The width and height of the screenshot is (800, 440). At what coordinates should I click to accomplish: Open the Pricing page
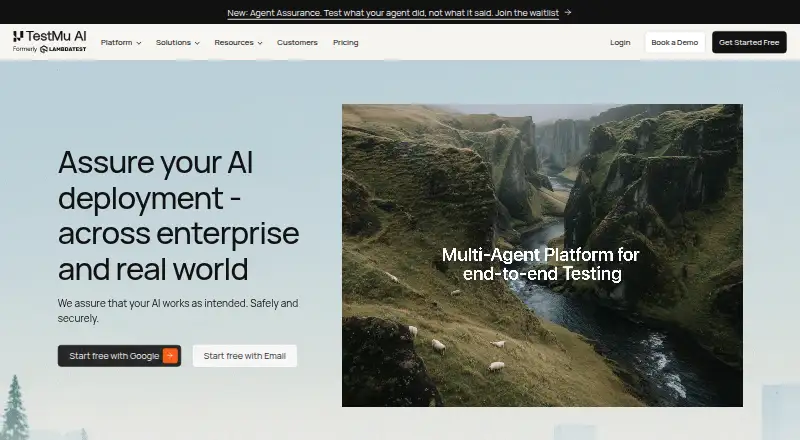[345, 42]
